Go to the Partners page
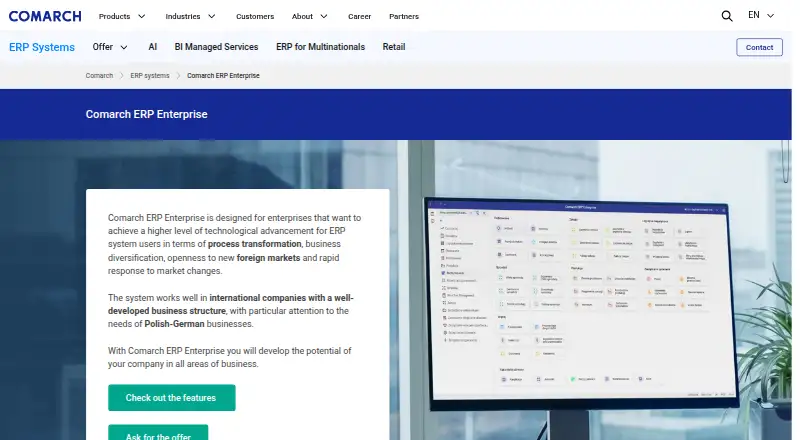Viewport: 800px width, 440px height. (404, 16)
